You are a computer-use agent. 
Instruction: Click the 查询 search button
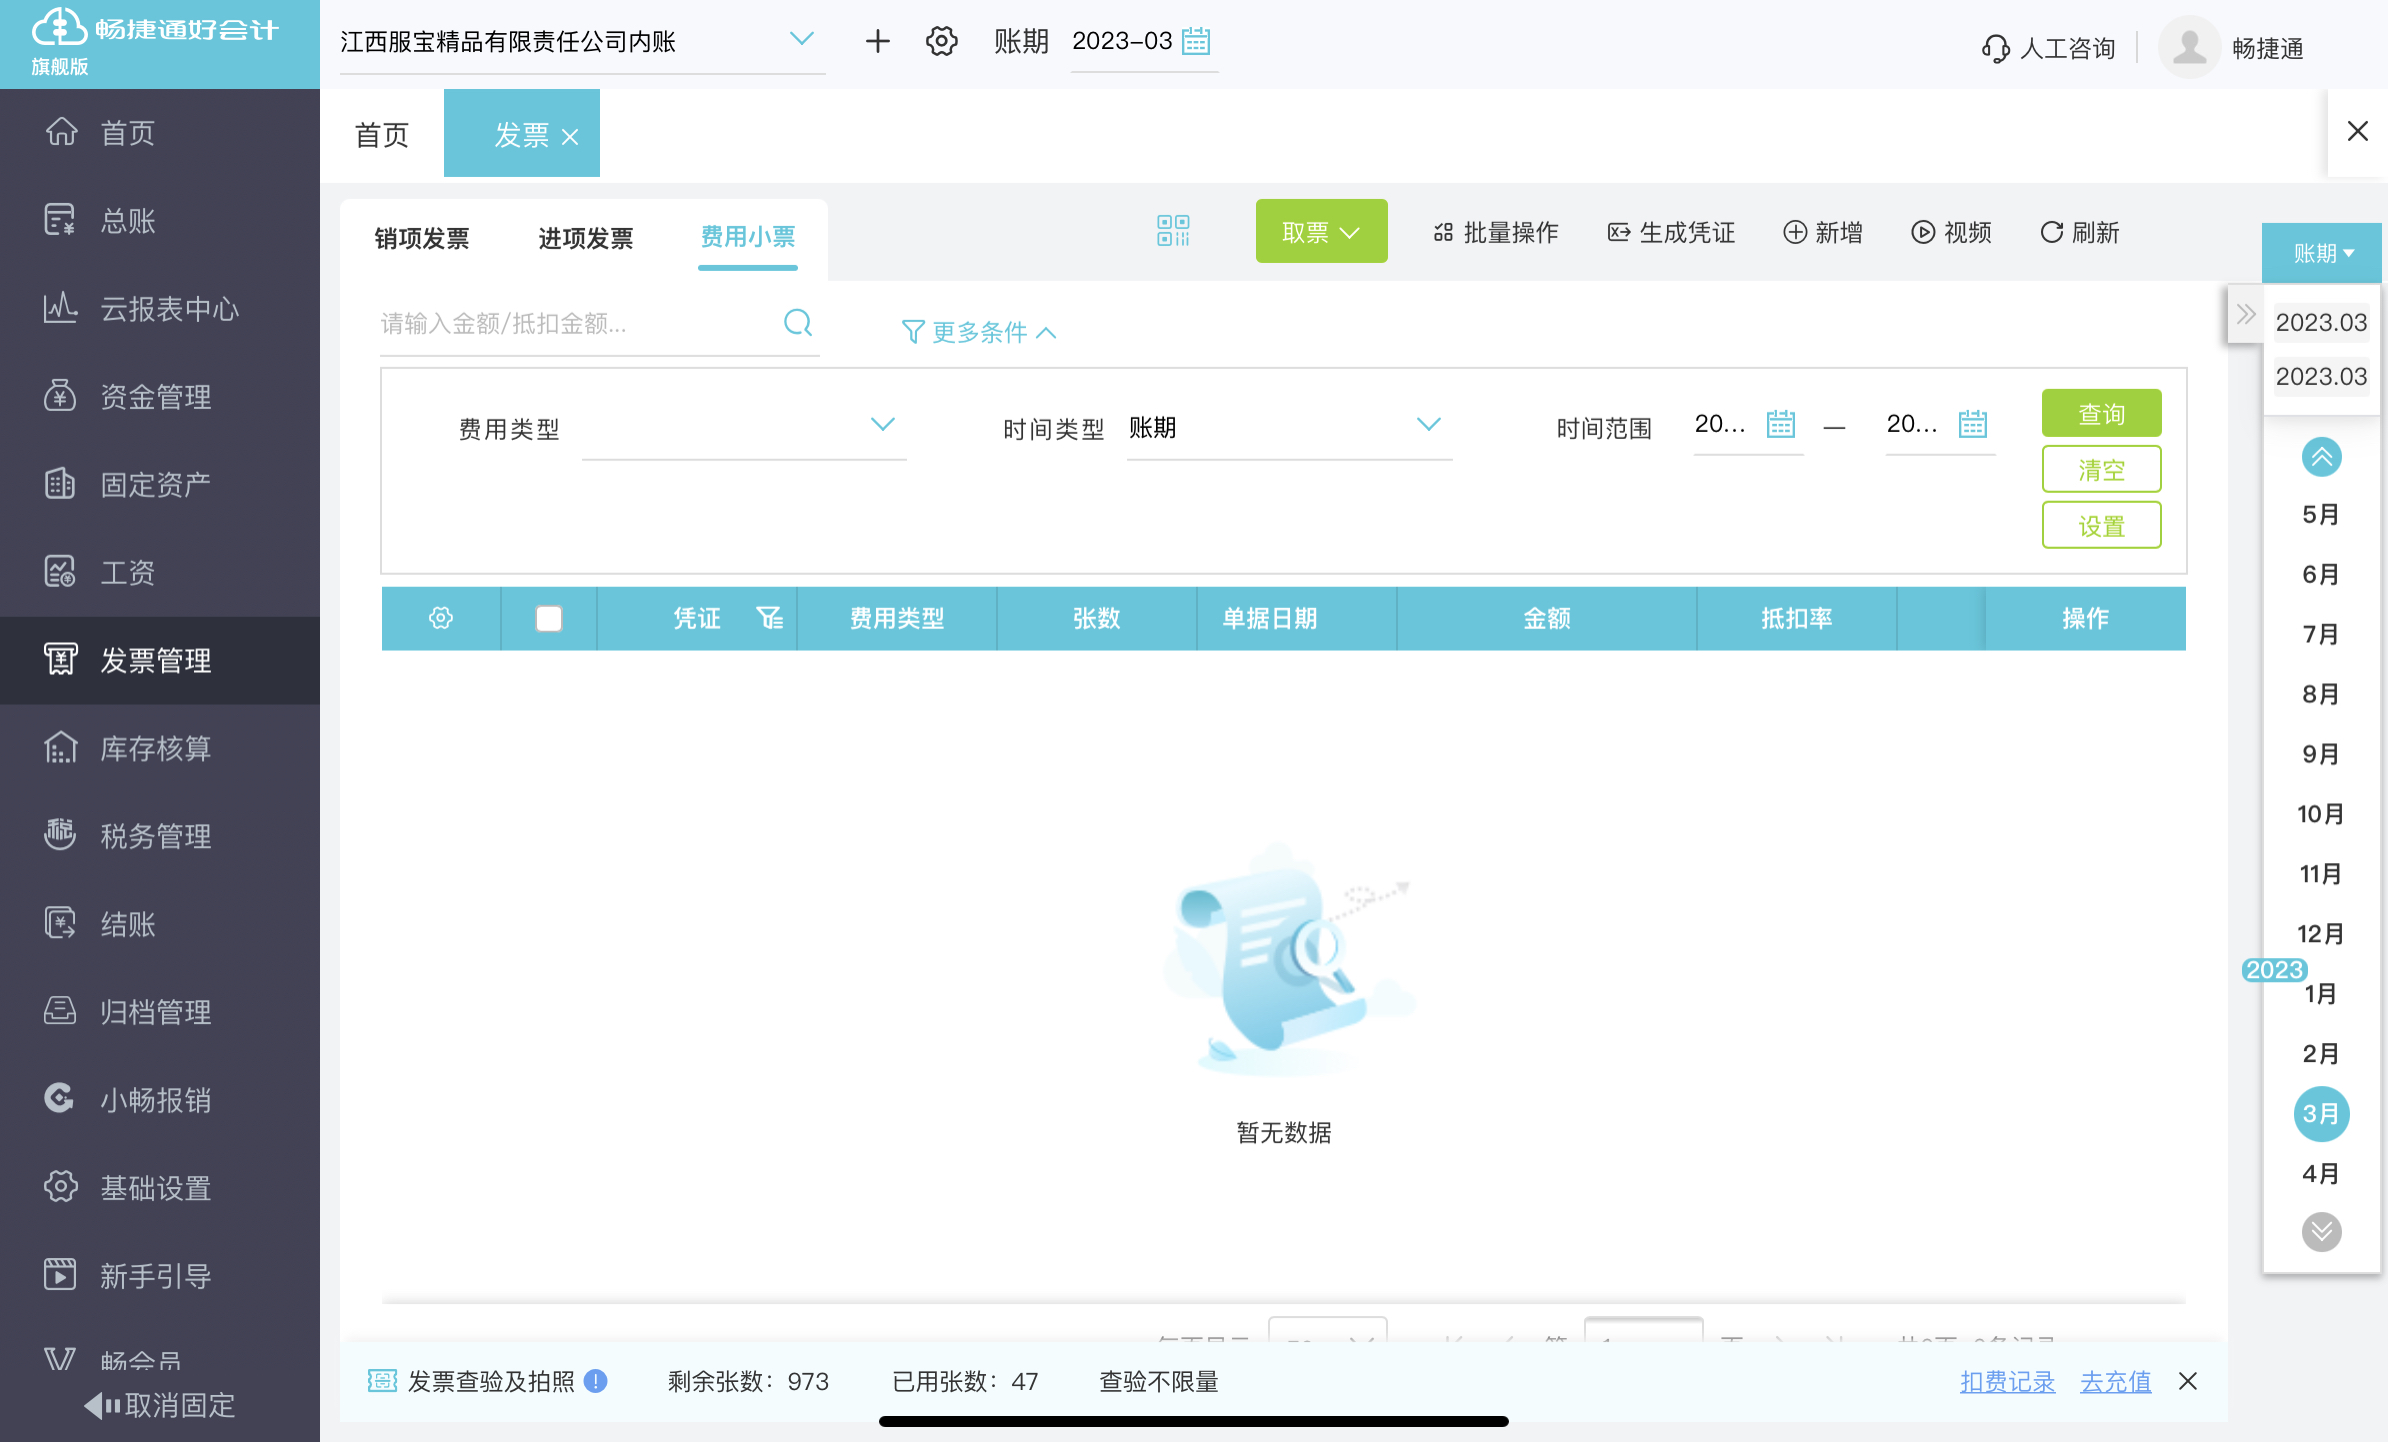click(2101, 413)
